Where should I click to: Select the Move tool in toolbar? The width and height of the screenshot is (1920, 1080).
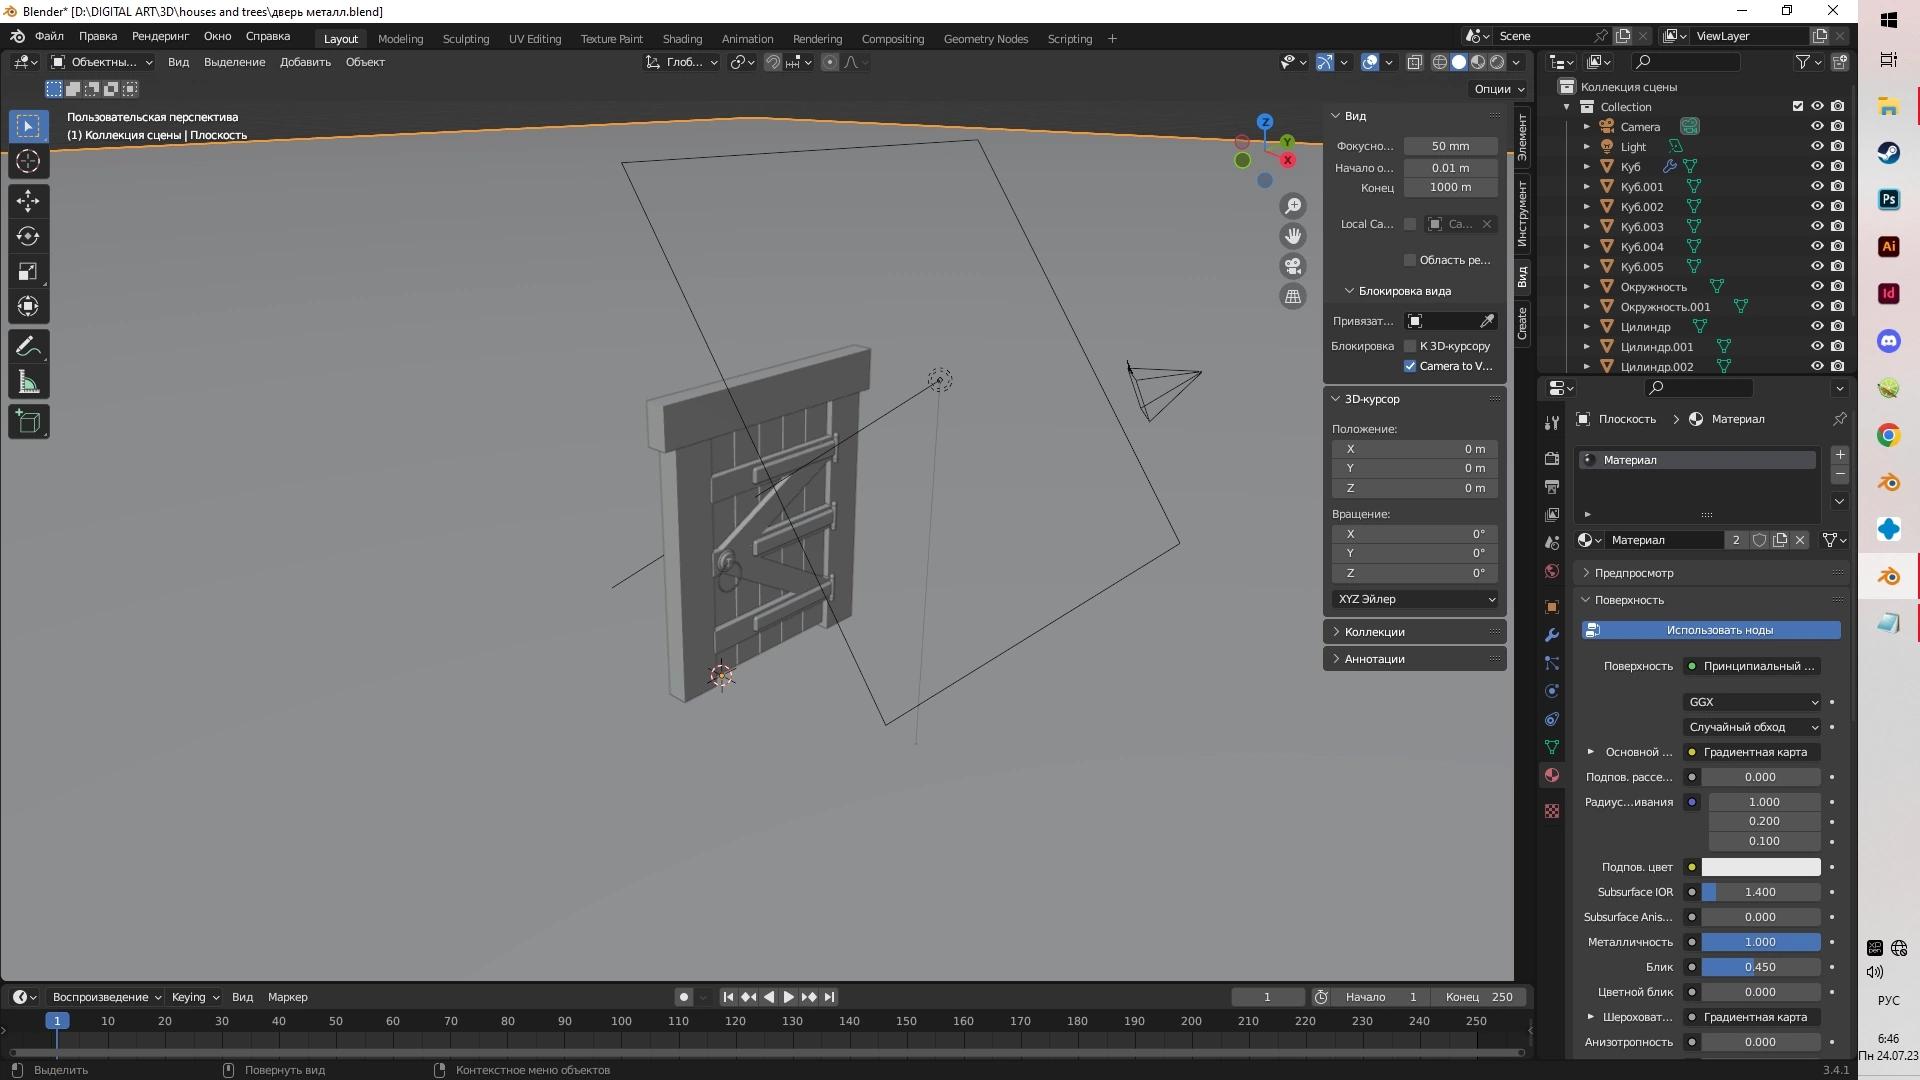click(29, 199)
